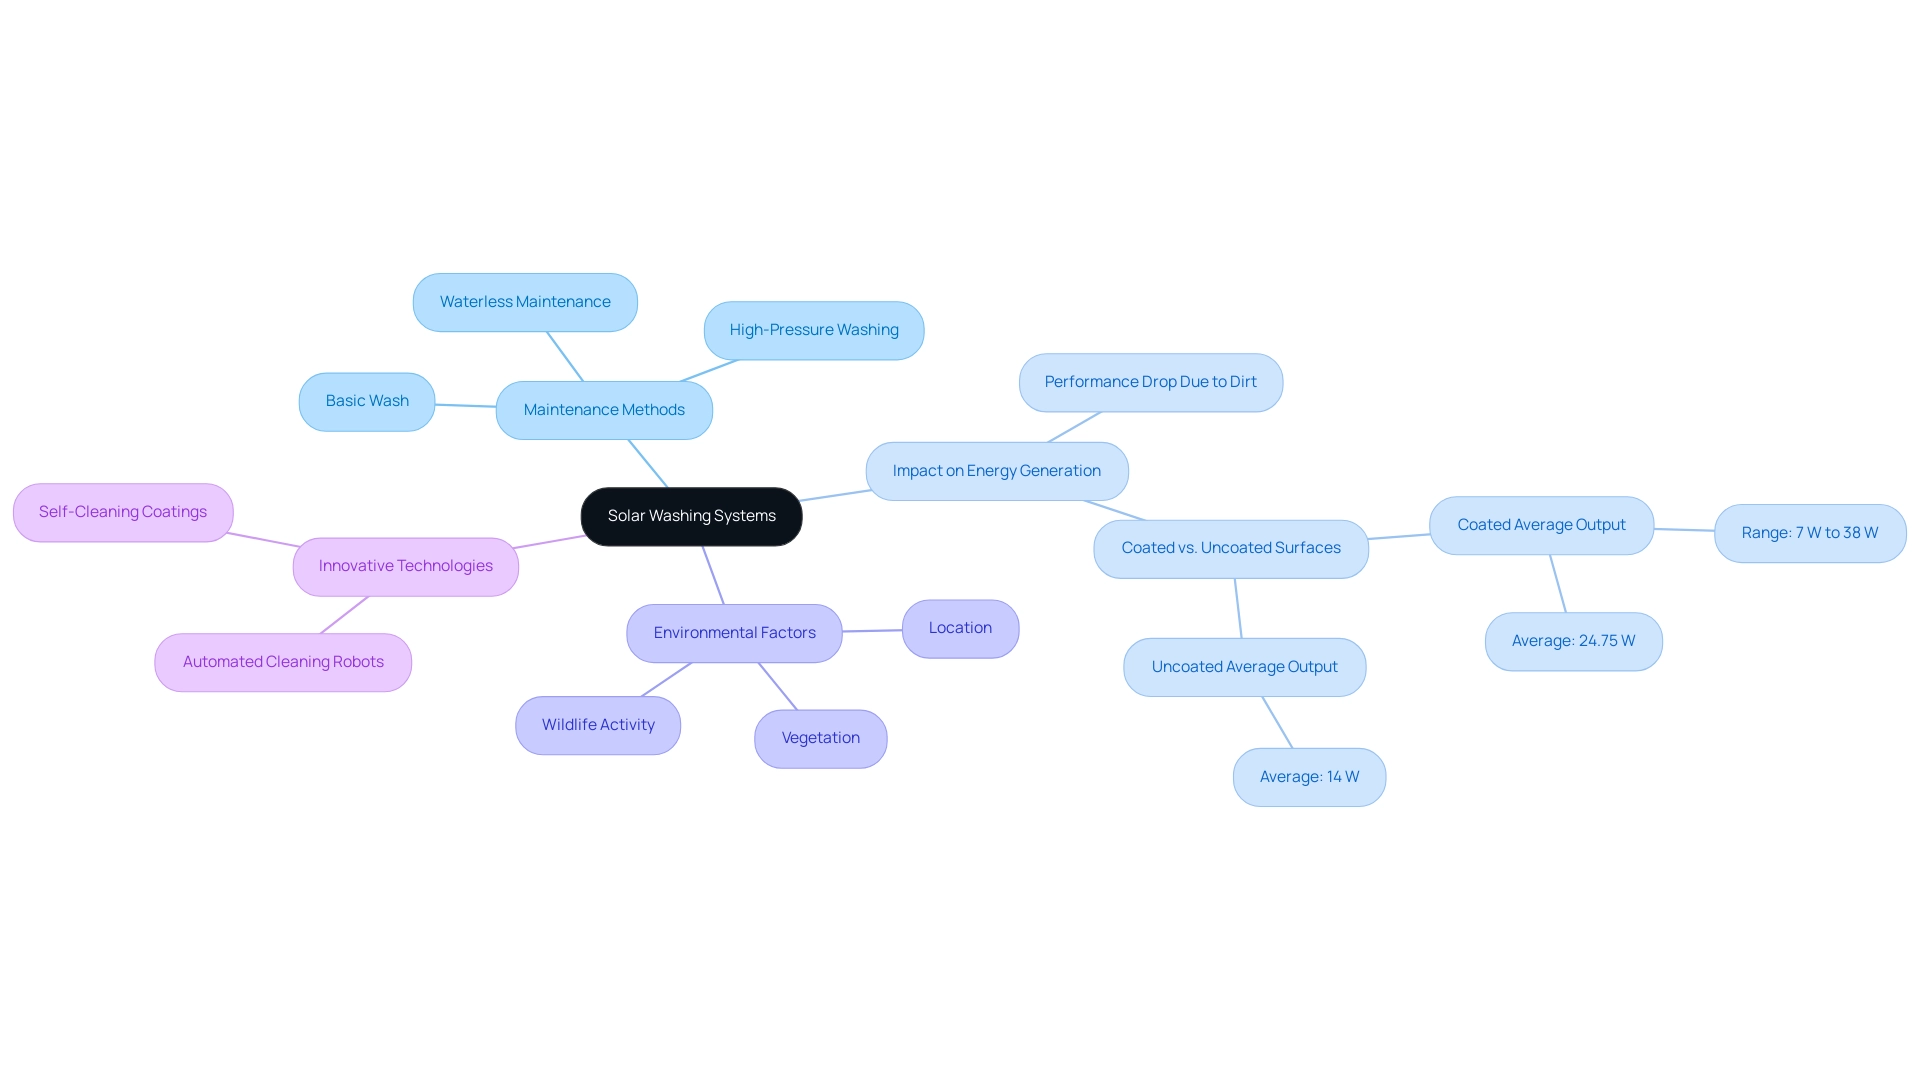Click the Solar Washing Systems central node
Image resolution: width=1920 pixels, height=1083 pixels.
[691, 516]
